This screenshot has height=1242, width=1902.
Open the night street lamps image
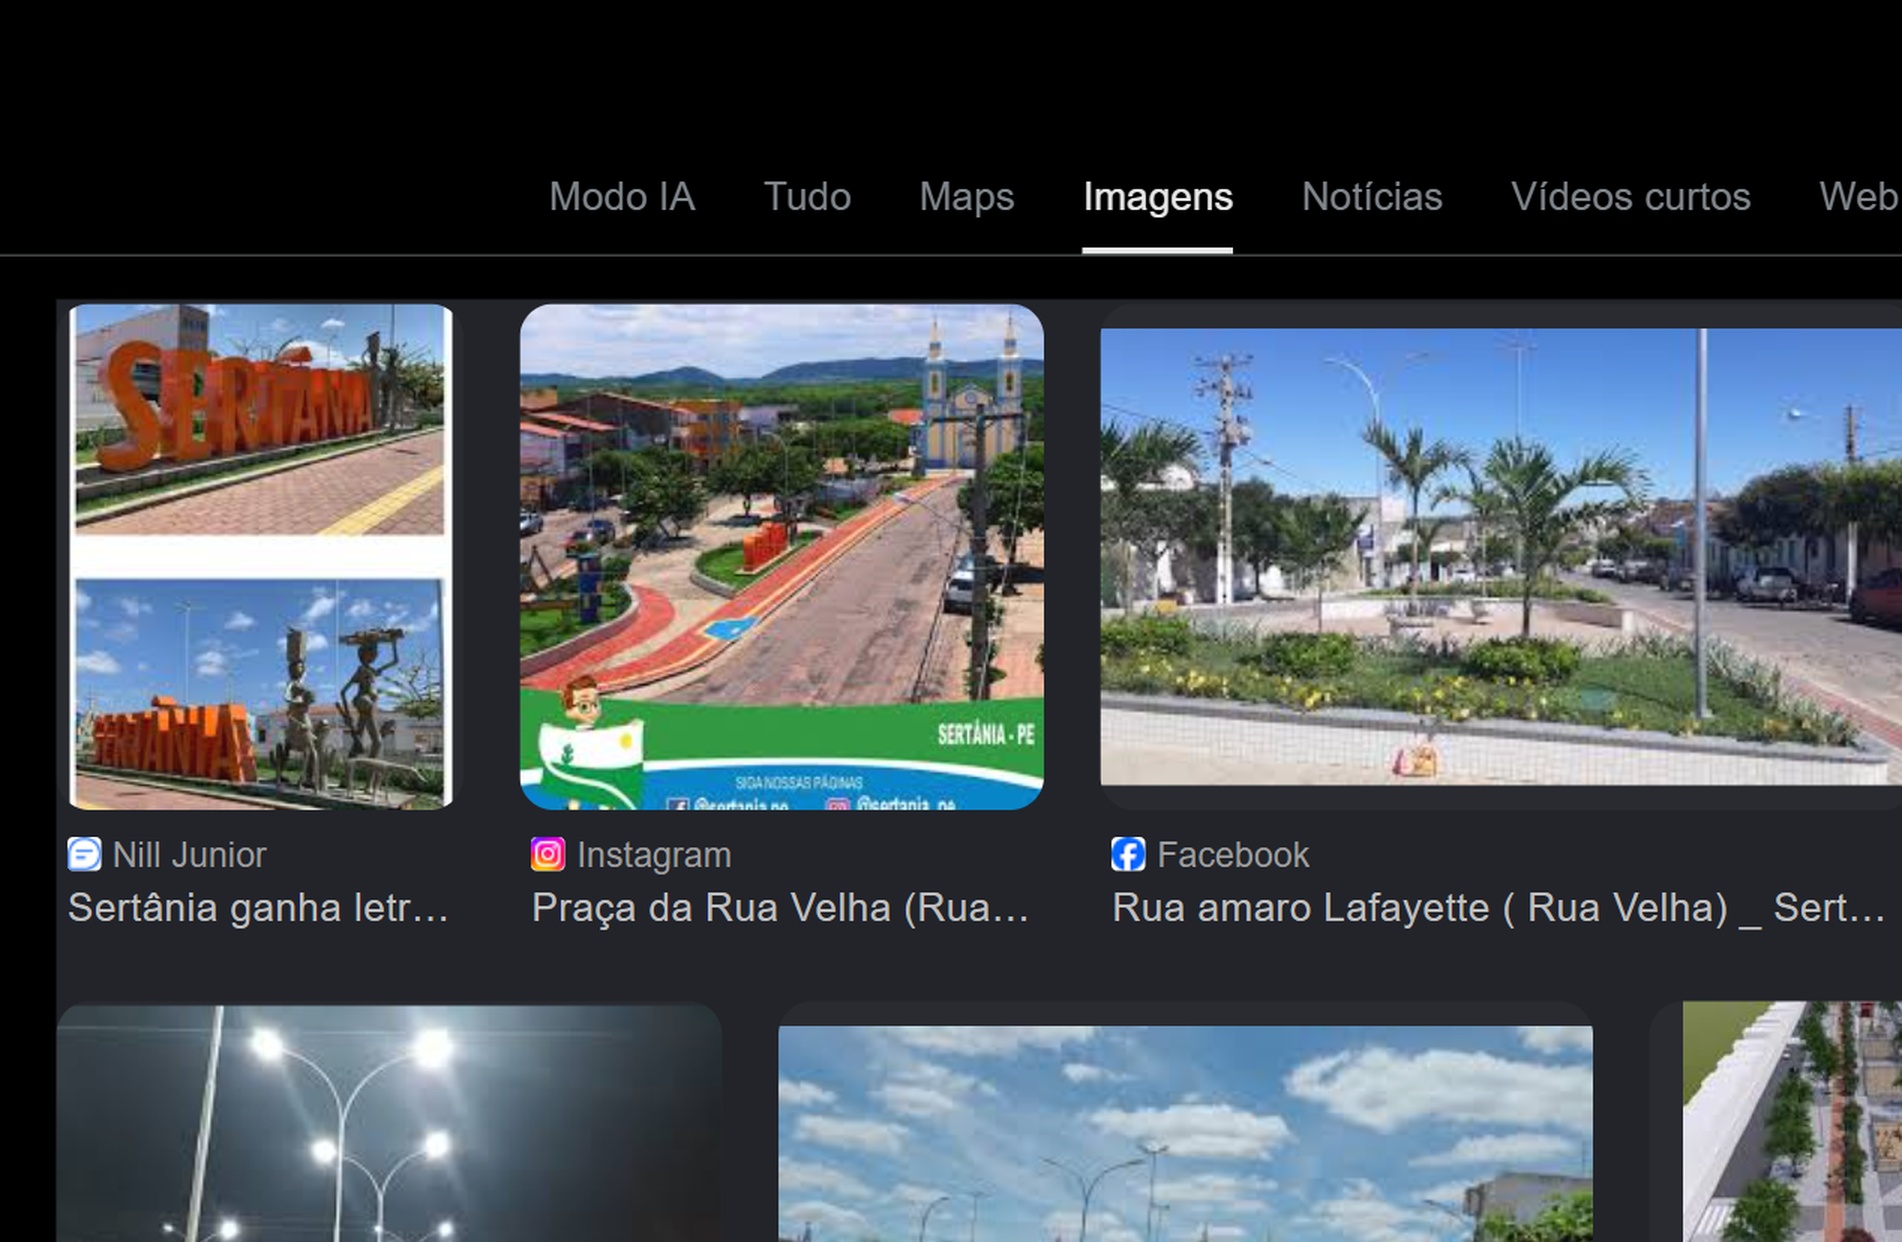coord(388,1125)
